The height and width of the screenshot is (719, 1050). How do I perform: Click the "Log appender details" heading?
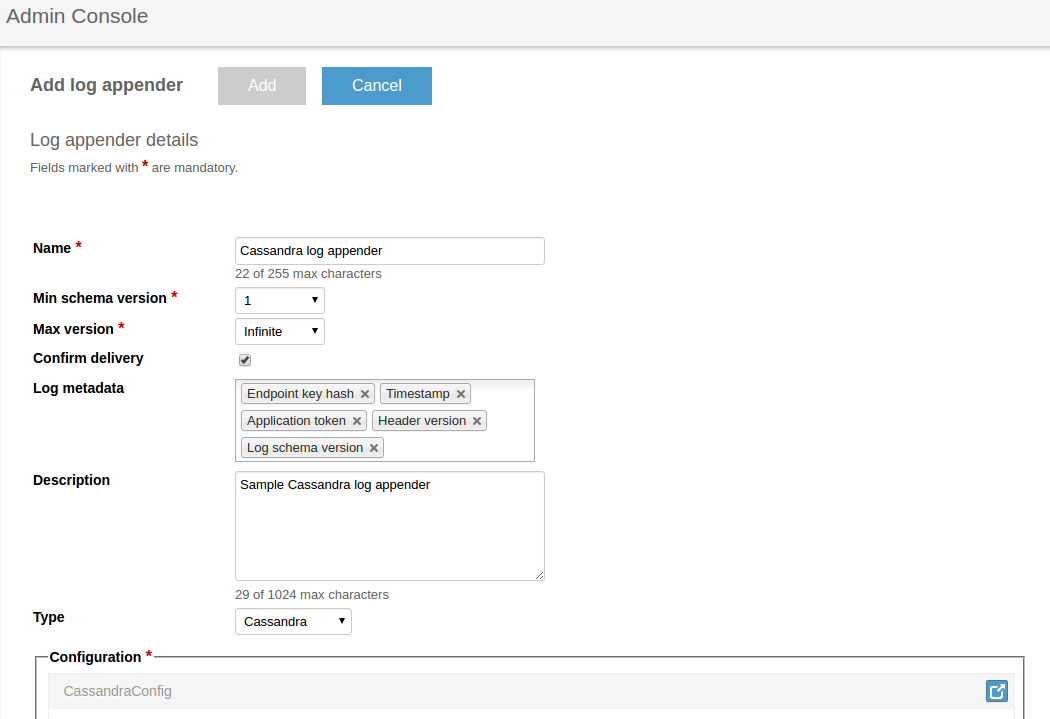point(114,140)
